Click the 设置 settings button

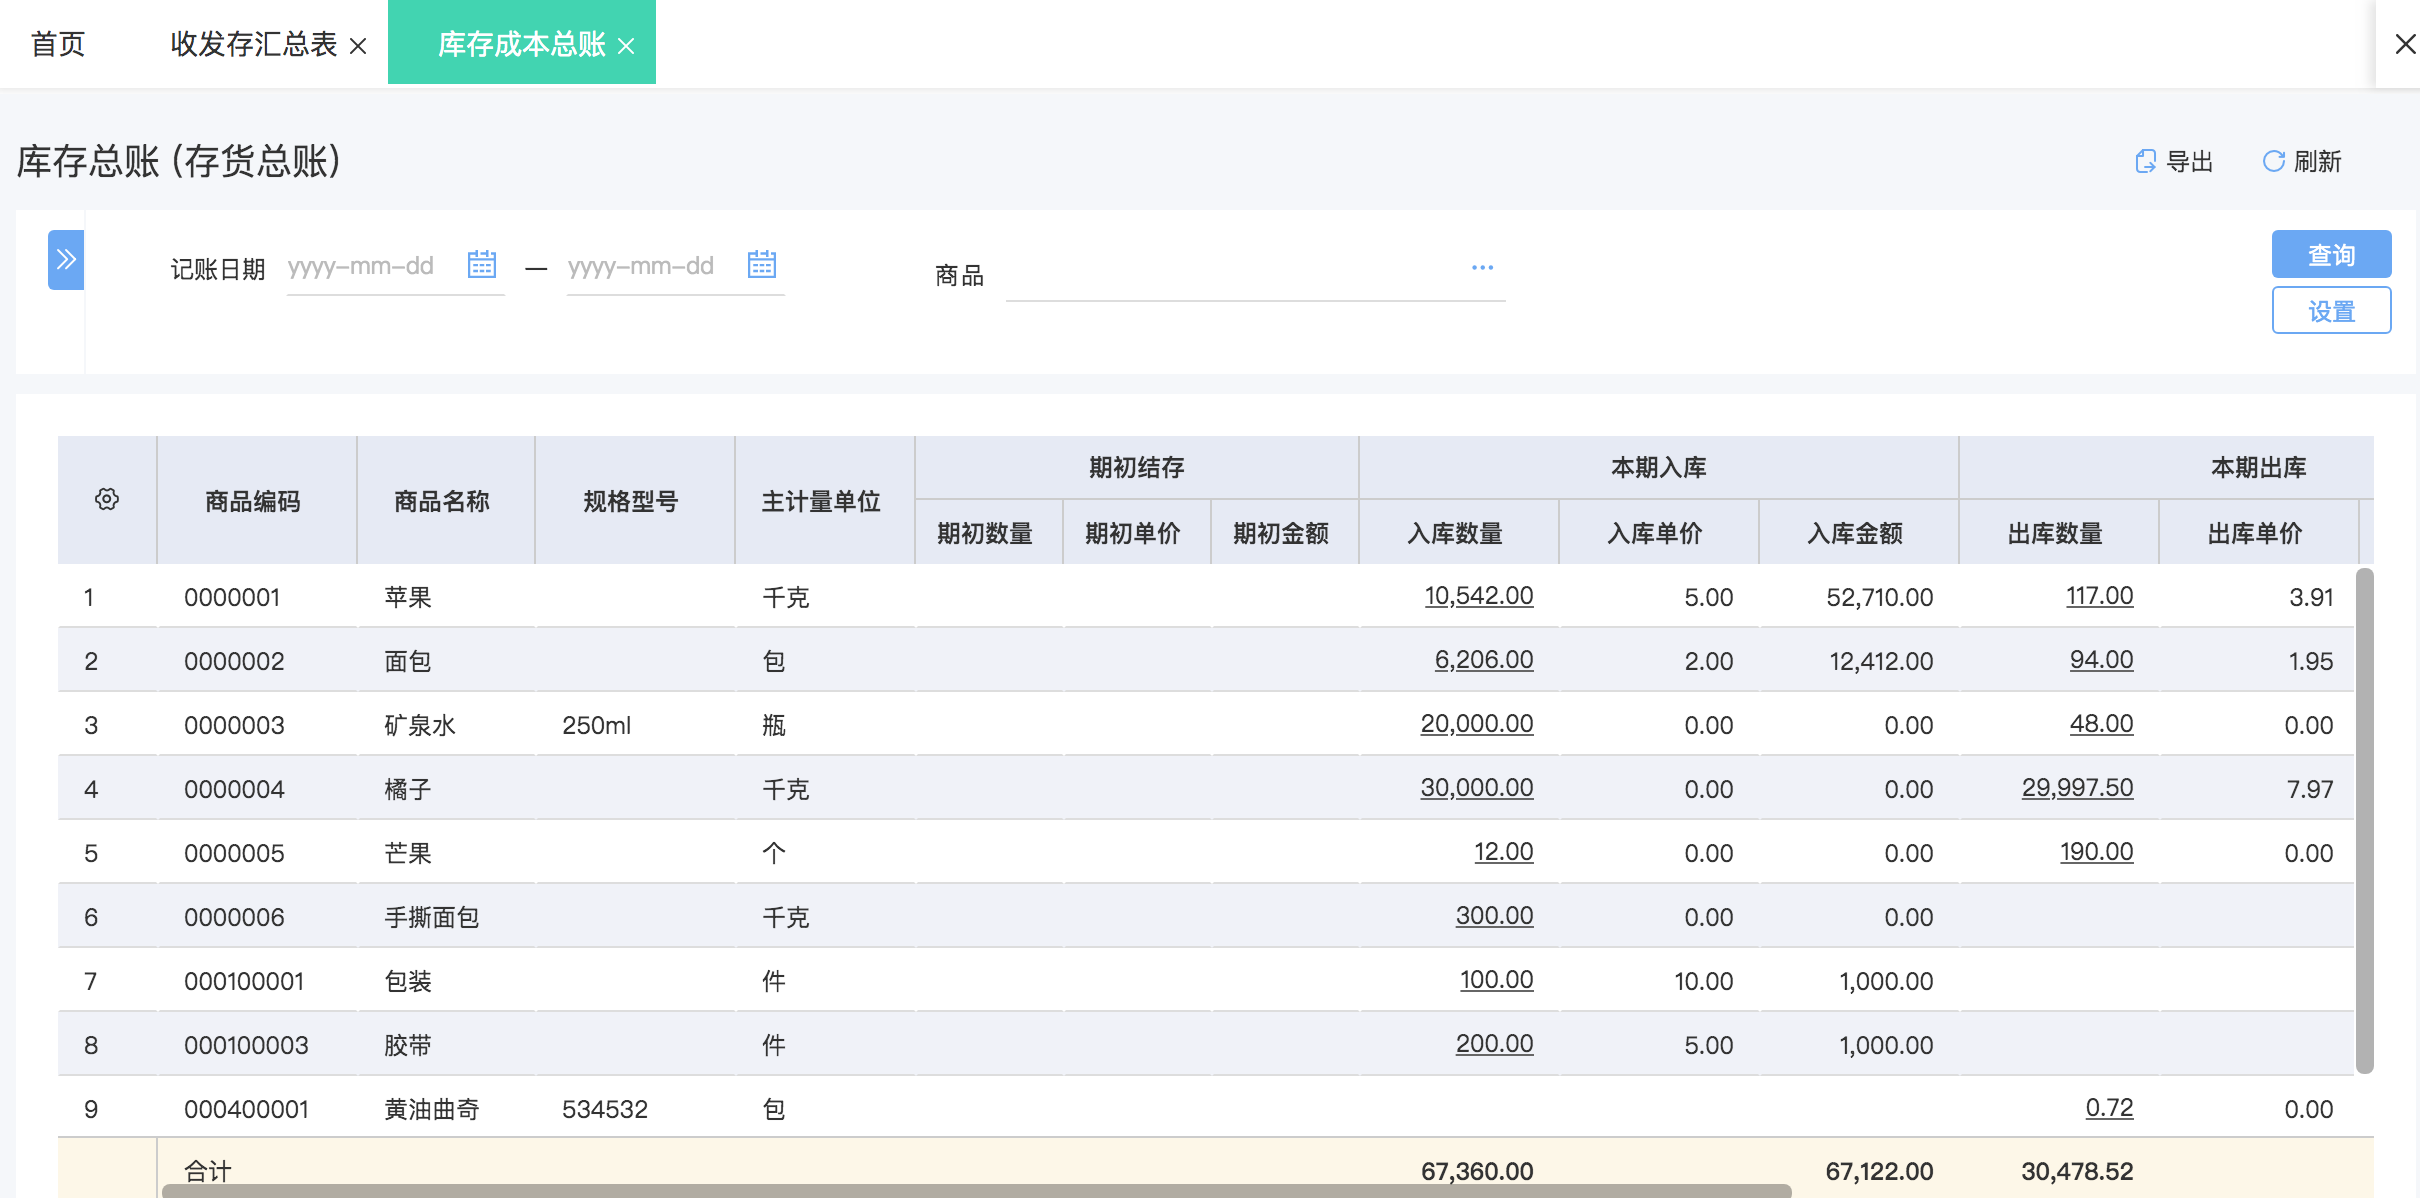point(2330,309)
